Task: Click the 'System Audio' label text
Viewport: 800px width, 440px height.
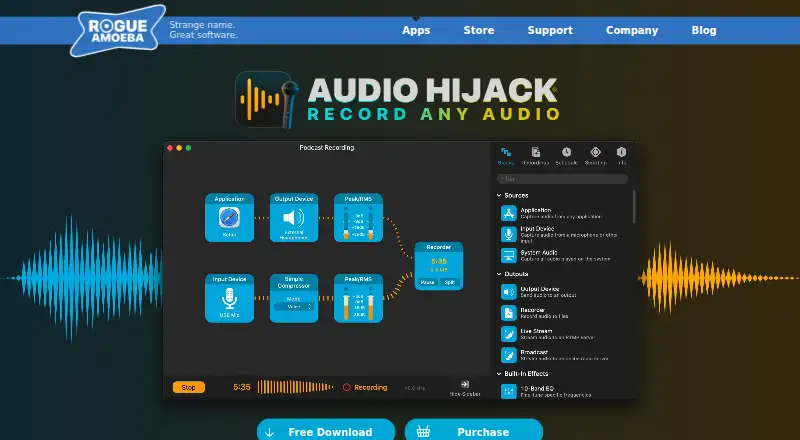Action: pyautogui.click(x=539, y=253)
